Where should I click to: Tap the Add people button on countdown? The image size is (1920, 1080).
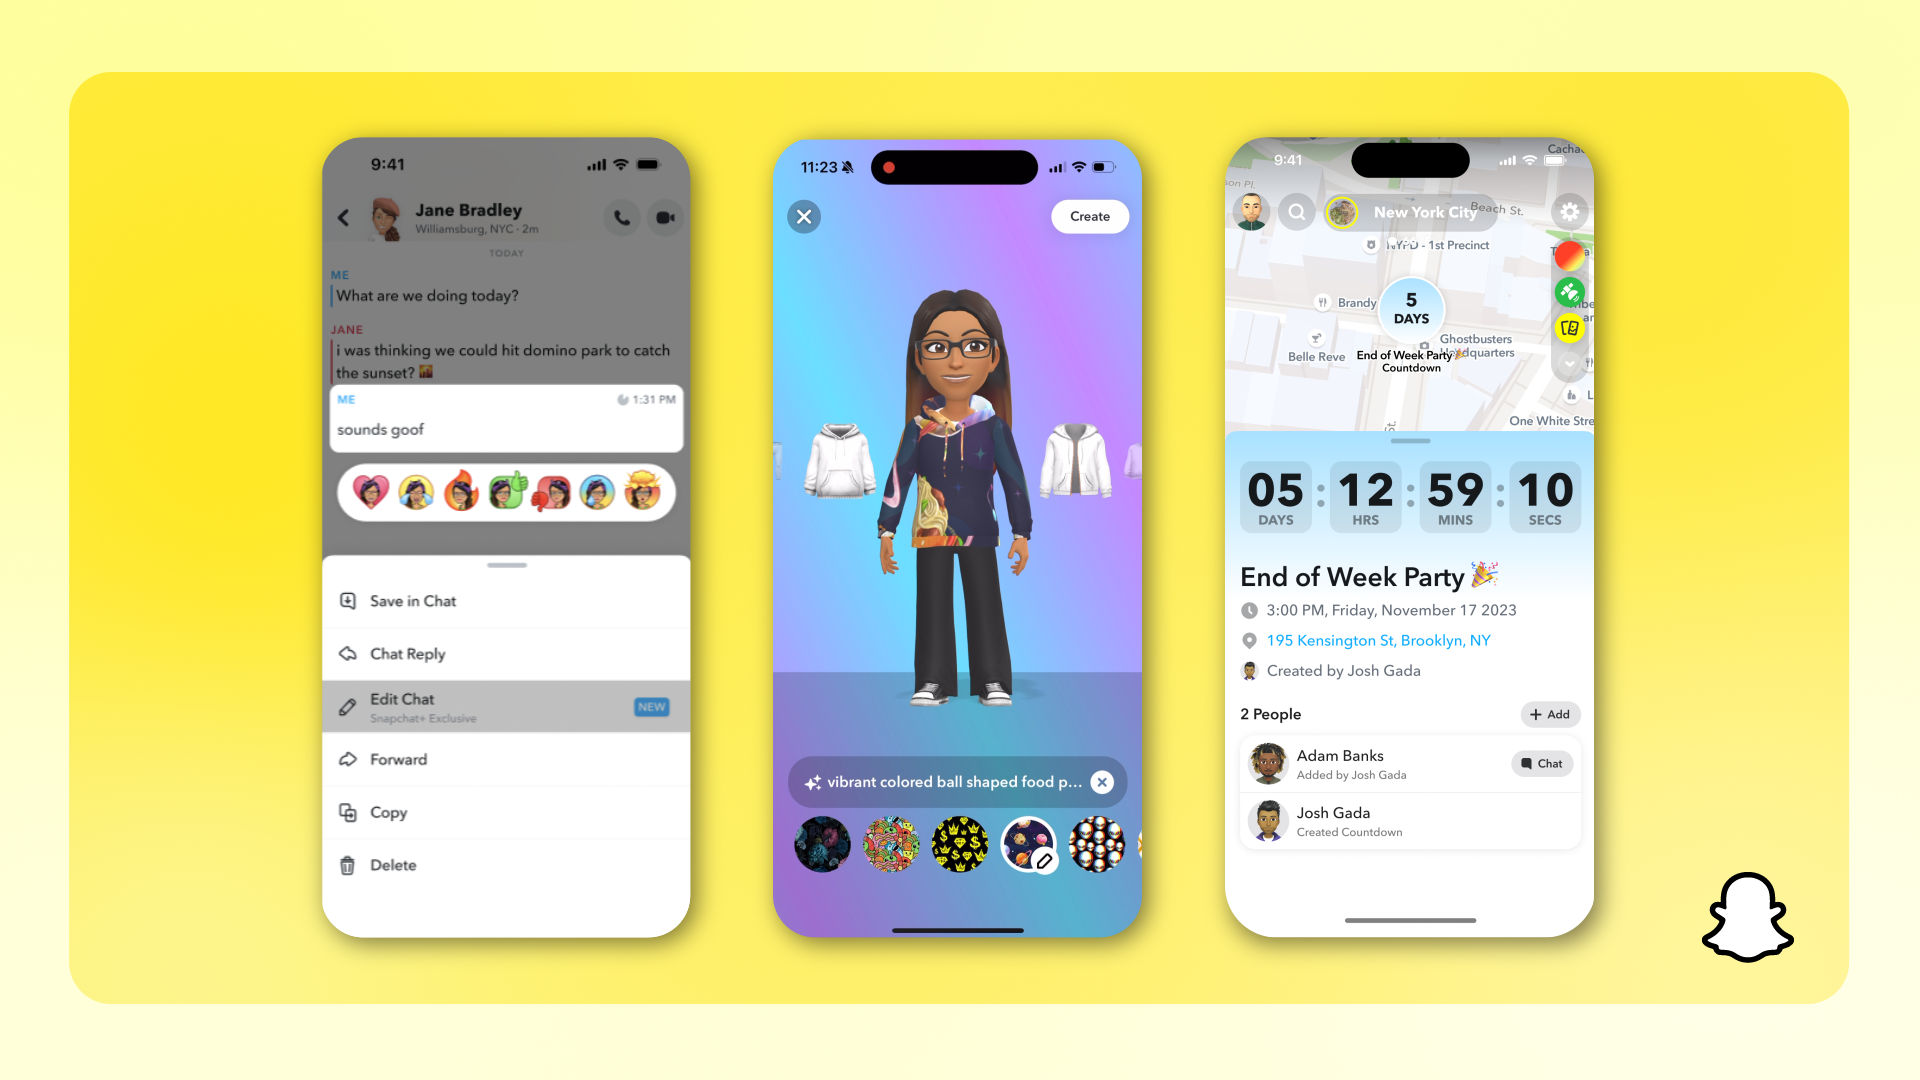click(x=1549, y=713)
